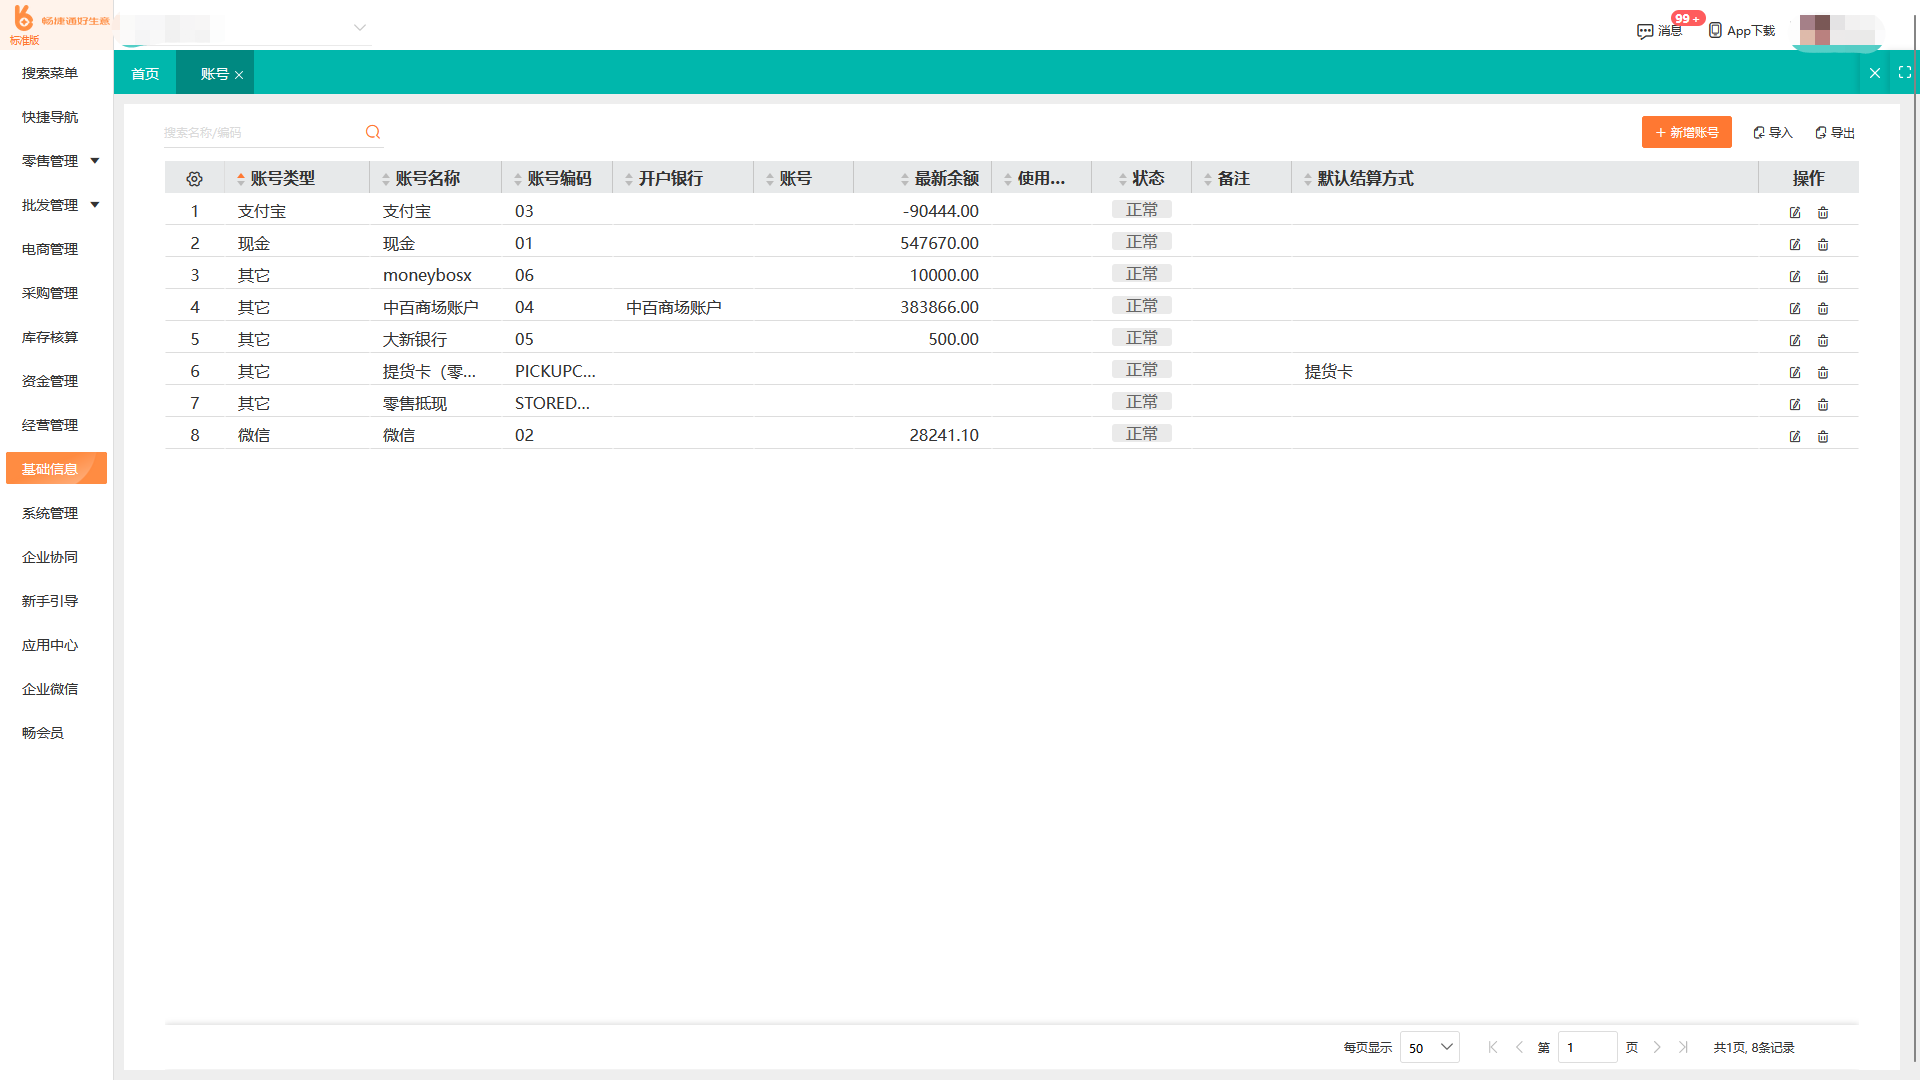Screen dimensions: 1920x1080
Task: Click the delete icon for 现金 account
Action: 1824,243
